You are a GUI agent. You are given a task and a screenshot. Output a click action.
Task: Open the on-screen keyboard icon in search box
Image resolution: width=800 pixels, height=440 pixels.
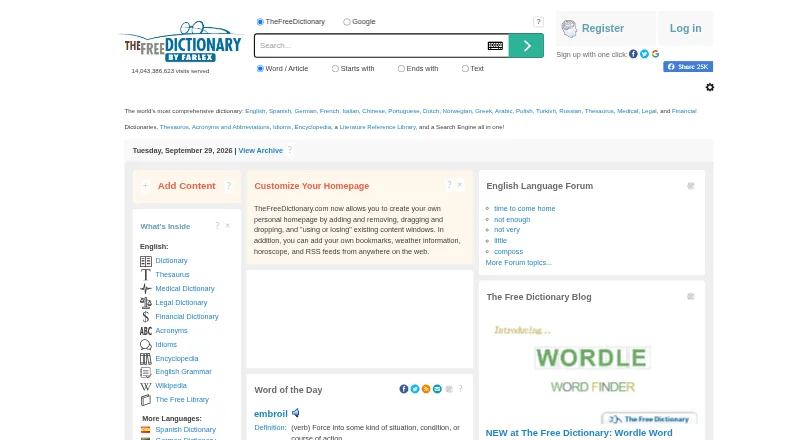click(x=495, y=46)
